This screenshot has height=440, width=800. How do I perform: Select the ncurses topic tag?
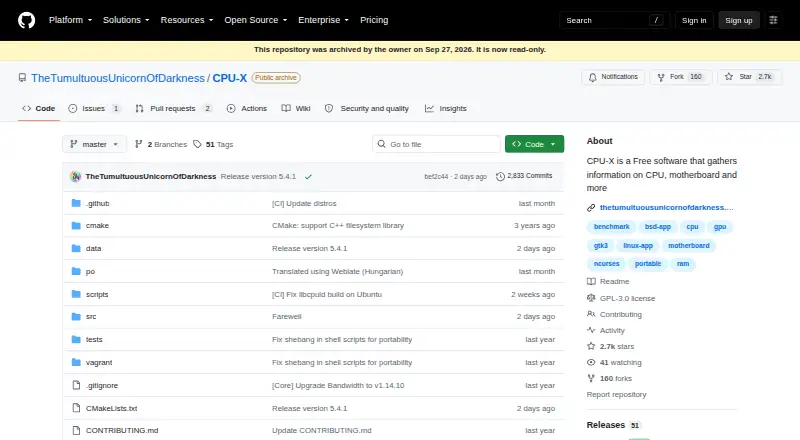click(606, 264)
